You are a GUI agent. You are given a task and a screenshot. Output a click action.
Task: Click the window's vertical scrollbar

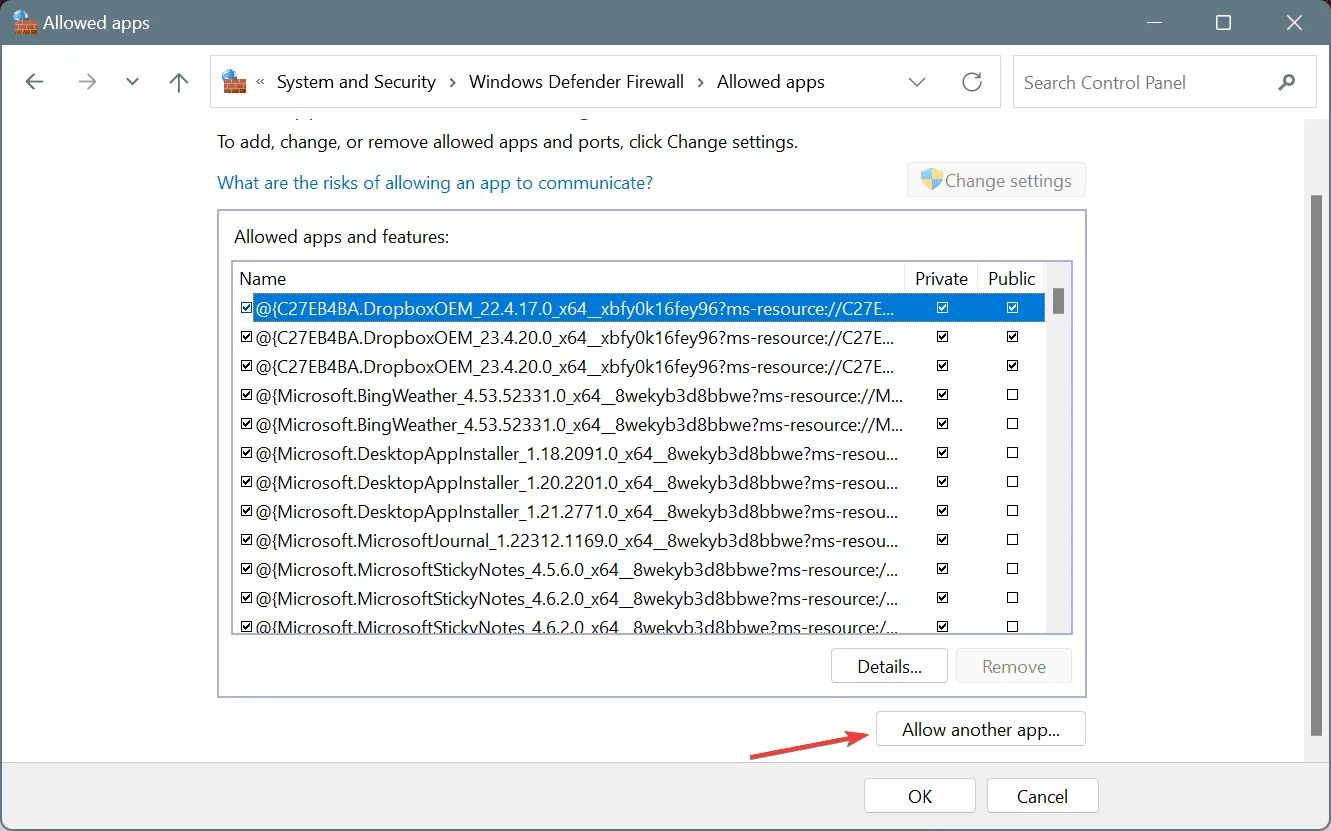click(x=1316, y=465)
